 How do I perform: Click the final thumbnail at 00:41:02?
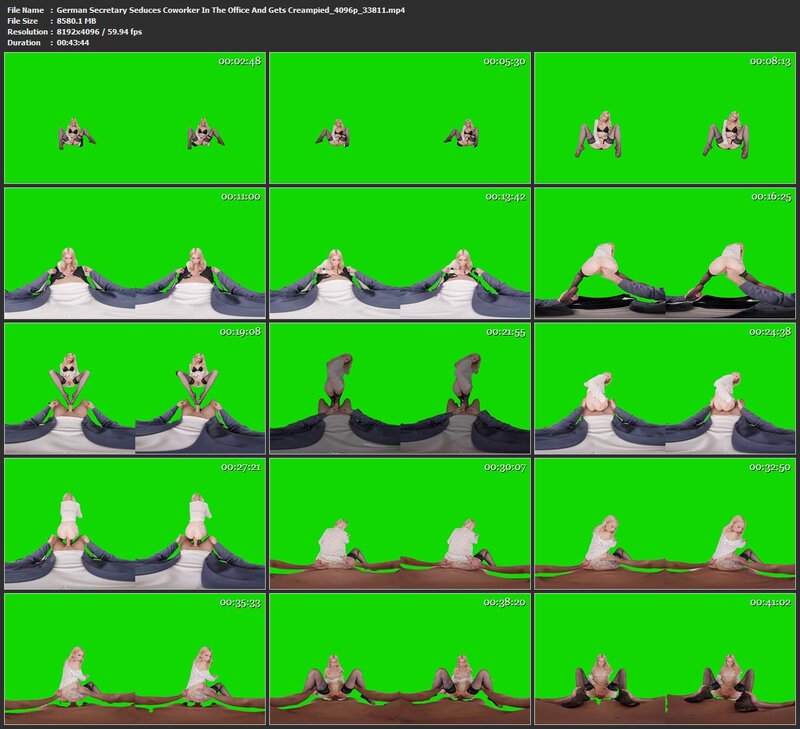tap(664, 658)
